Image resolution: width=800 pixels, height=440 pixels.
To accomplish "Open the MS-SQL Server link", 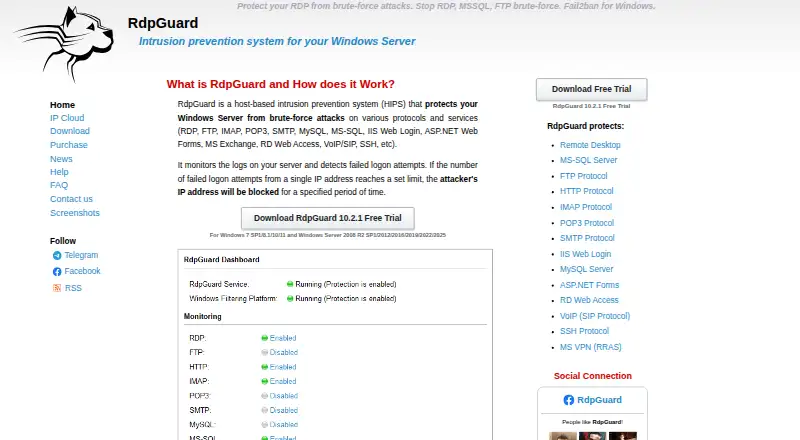I will pyautogui.click(x=588, y=160).
